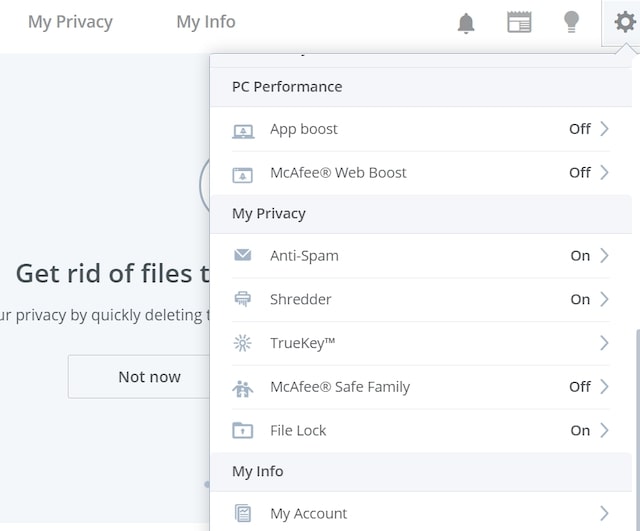Click the 'Get rid of files' heading
Viewport: 640px width, 531px height.
tap(113, 273)
